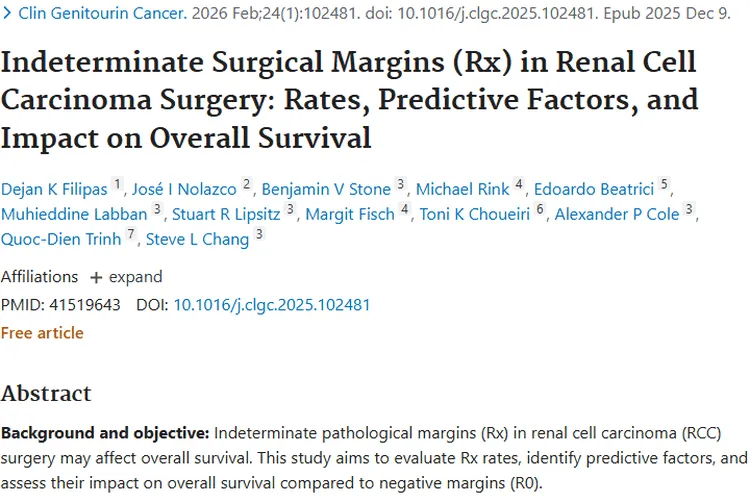Follow the DOI link 10.1016/j.clgc.2025.102481
Image resolution: width=750 pixels, height=500 pixels.
pyautogui.click(x=272, y=305)
